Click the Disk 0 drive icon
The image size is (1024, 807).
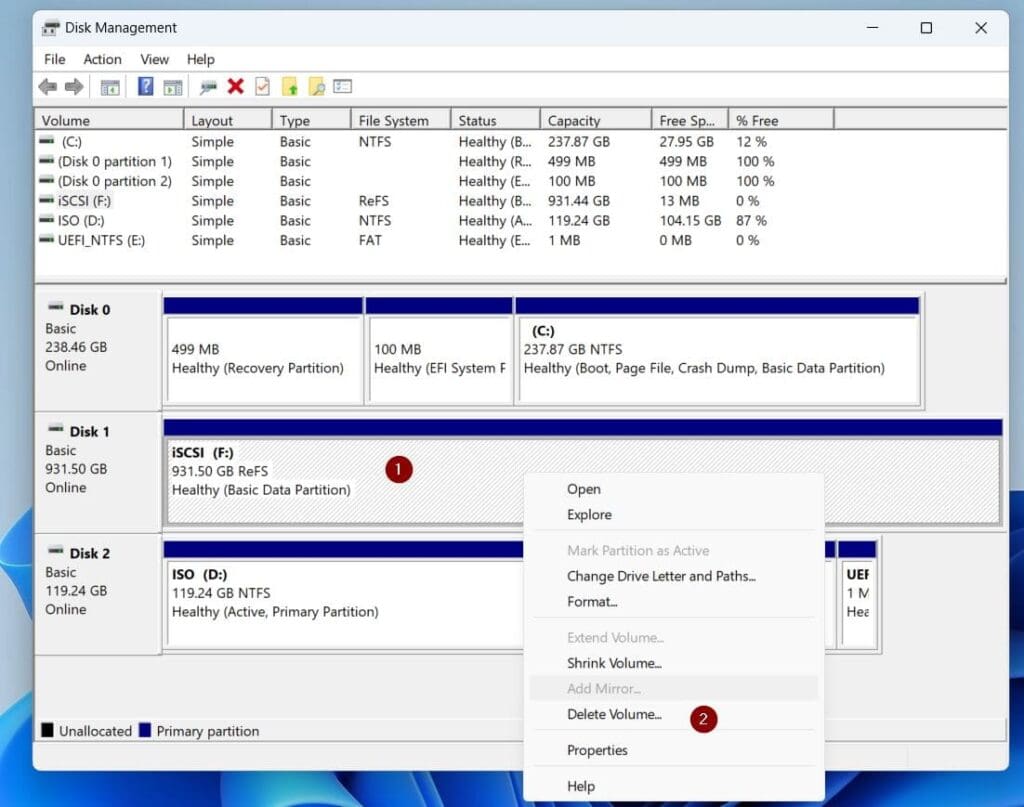[x=56, y=306]
